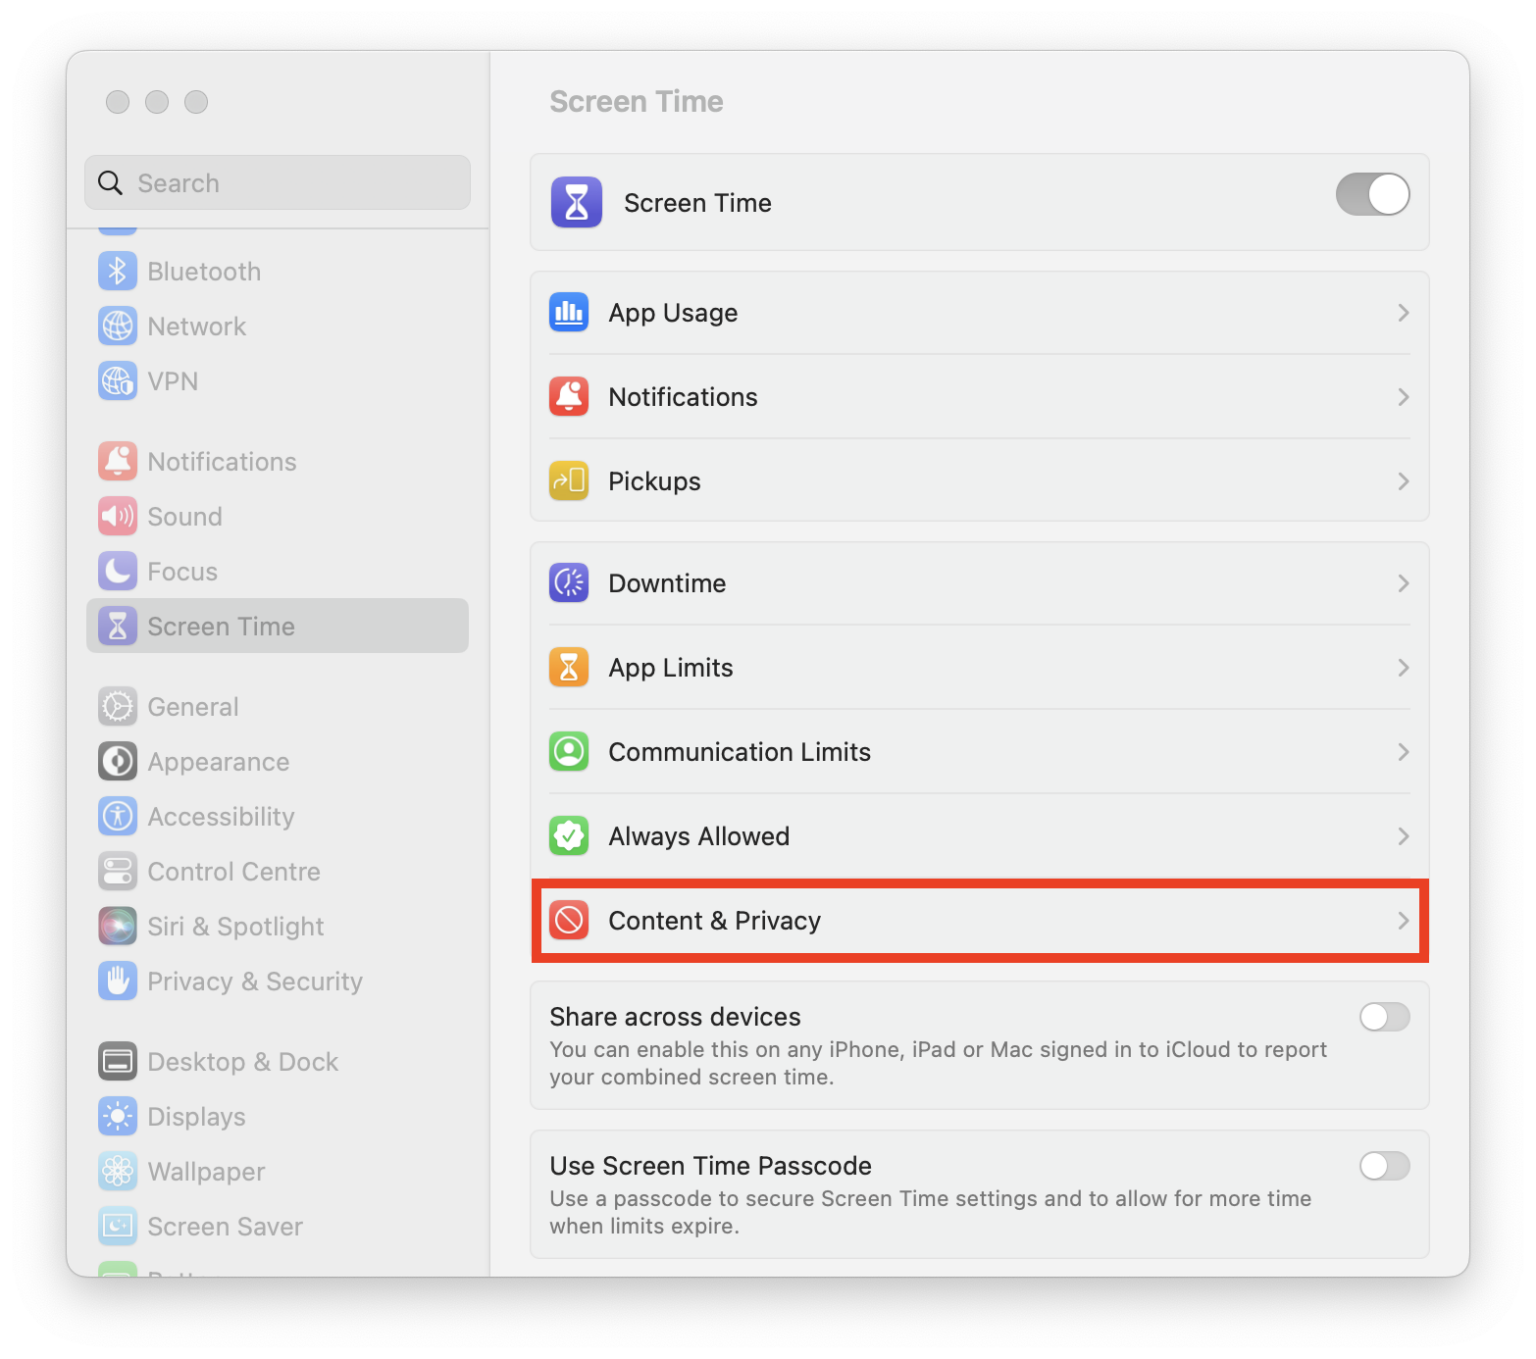Click the Communication Limits icon
This screenshot has width=1536, height=1359.
click(x=569, y=751)
